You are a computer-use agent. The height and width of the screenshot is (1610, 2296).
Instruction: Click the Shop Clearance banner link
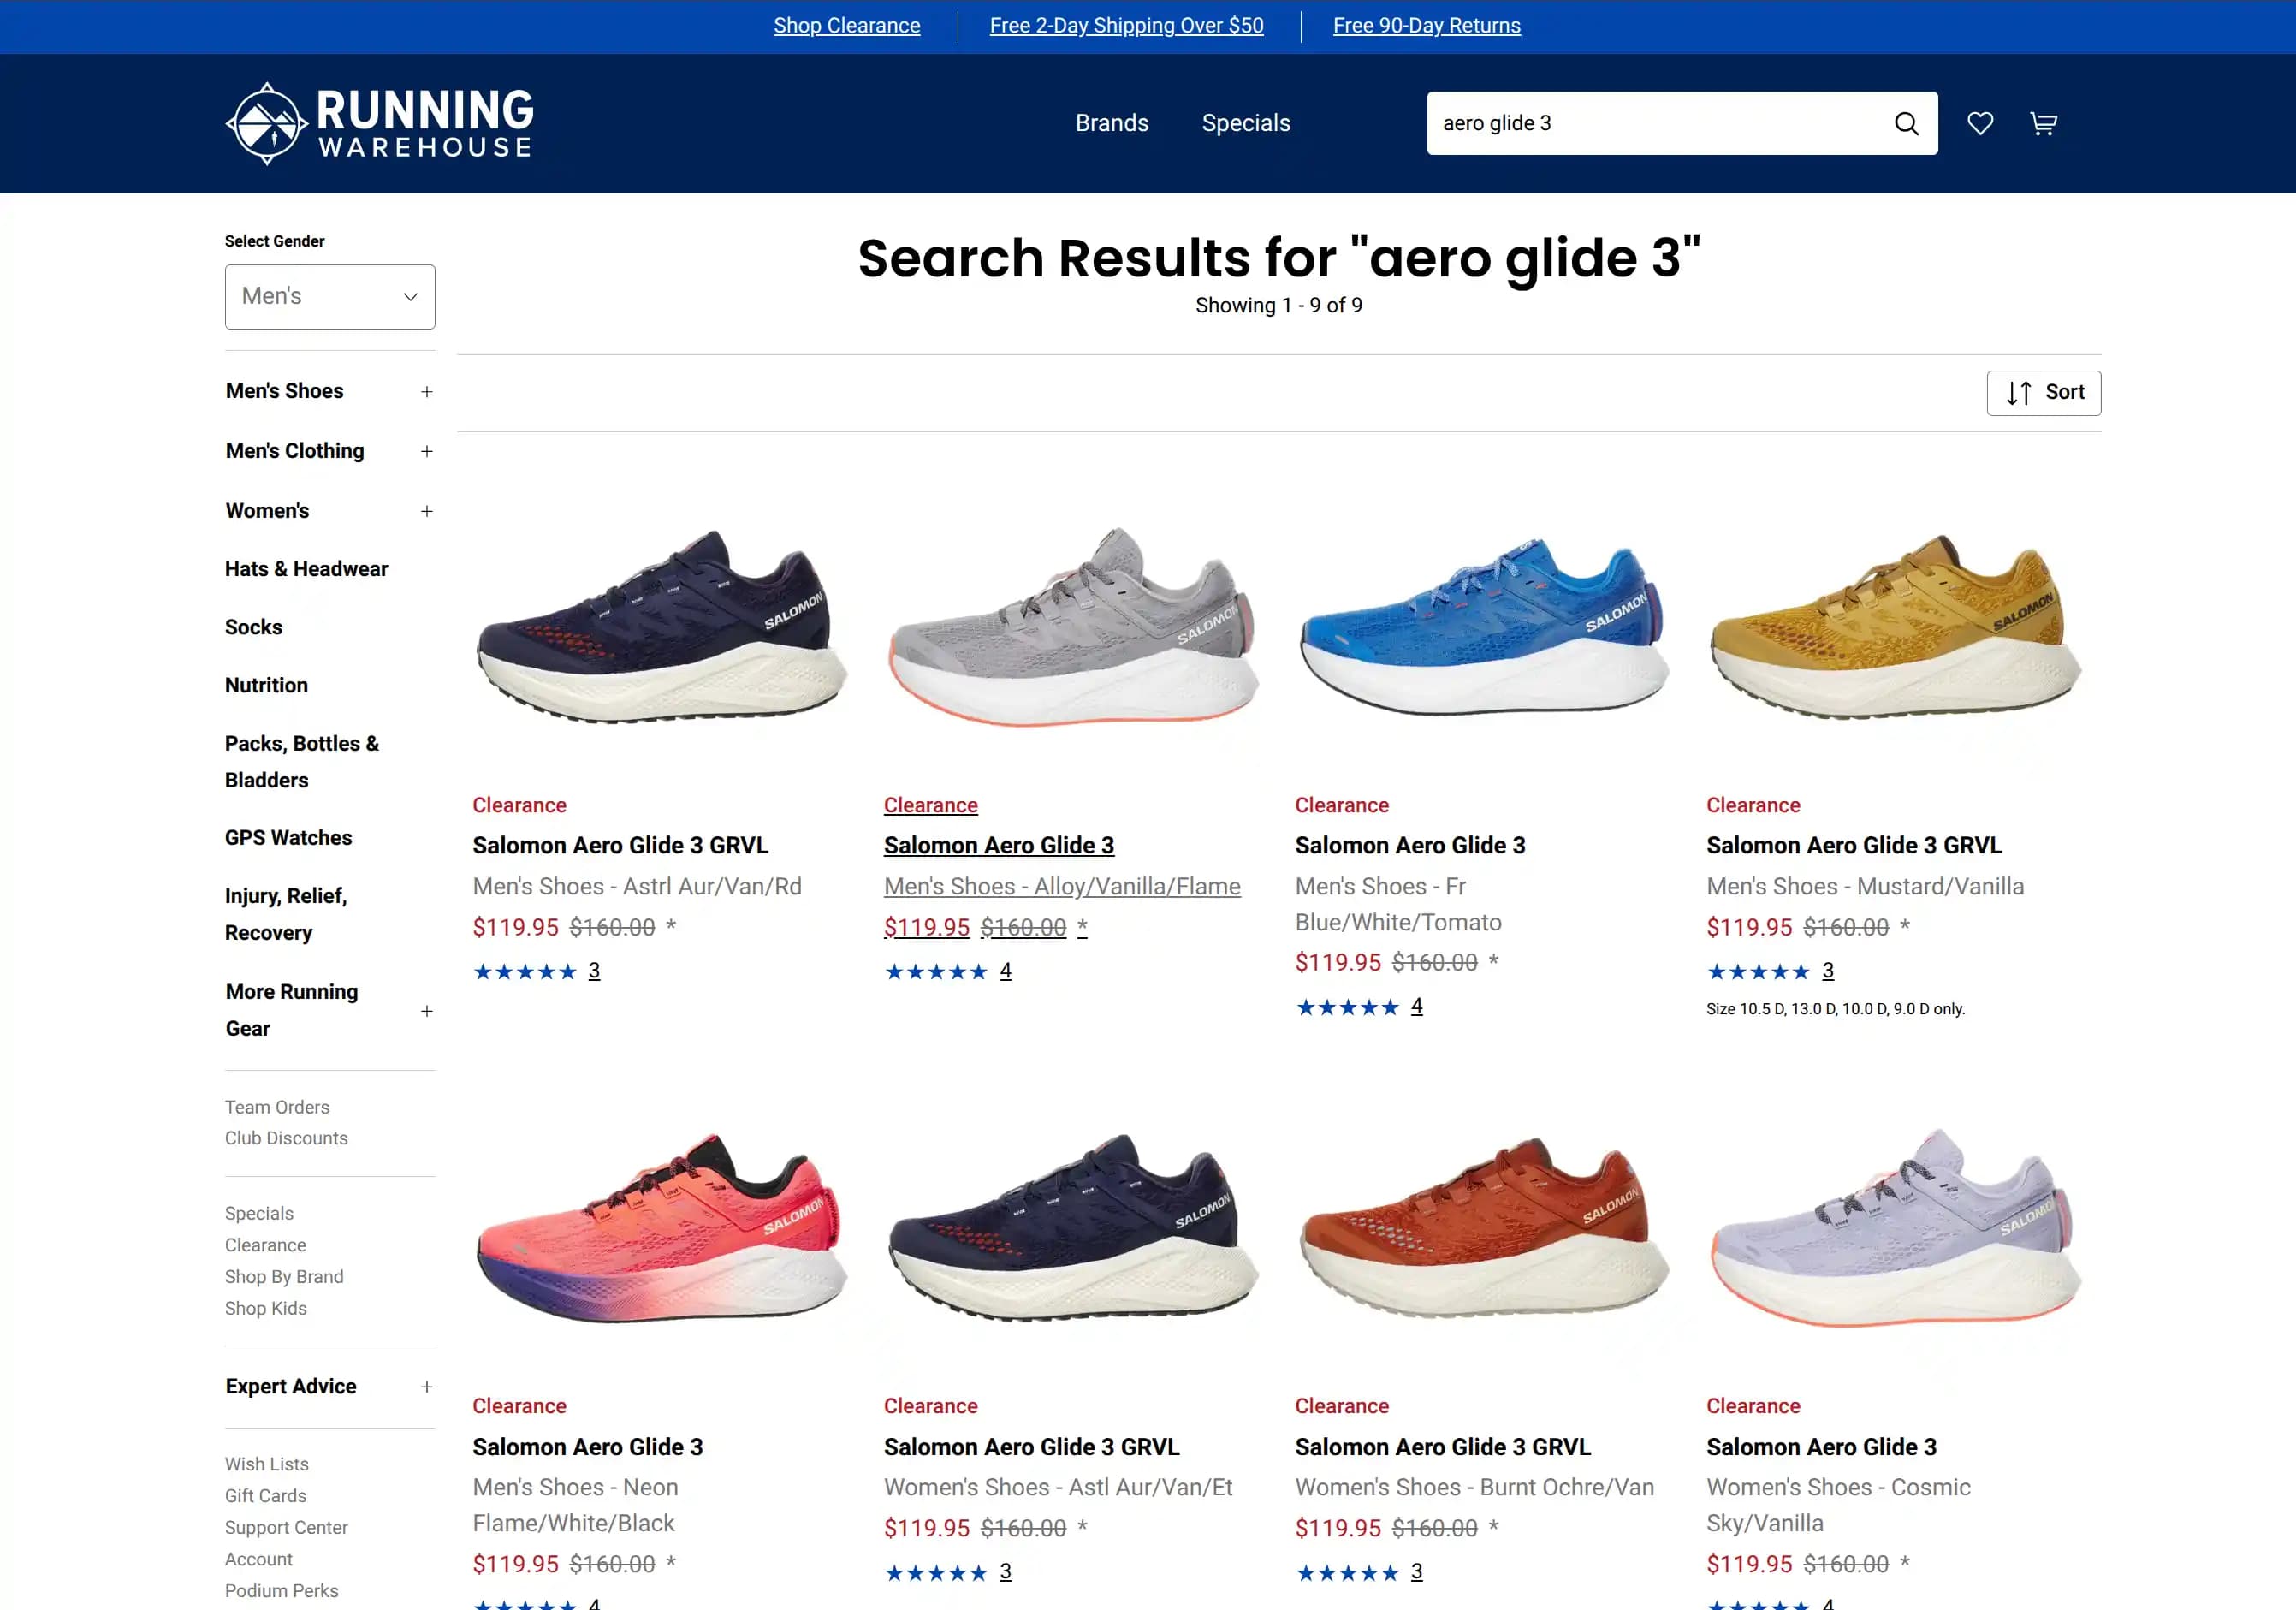pos(846,25)
